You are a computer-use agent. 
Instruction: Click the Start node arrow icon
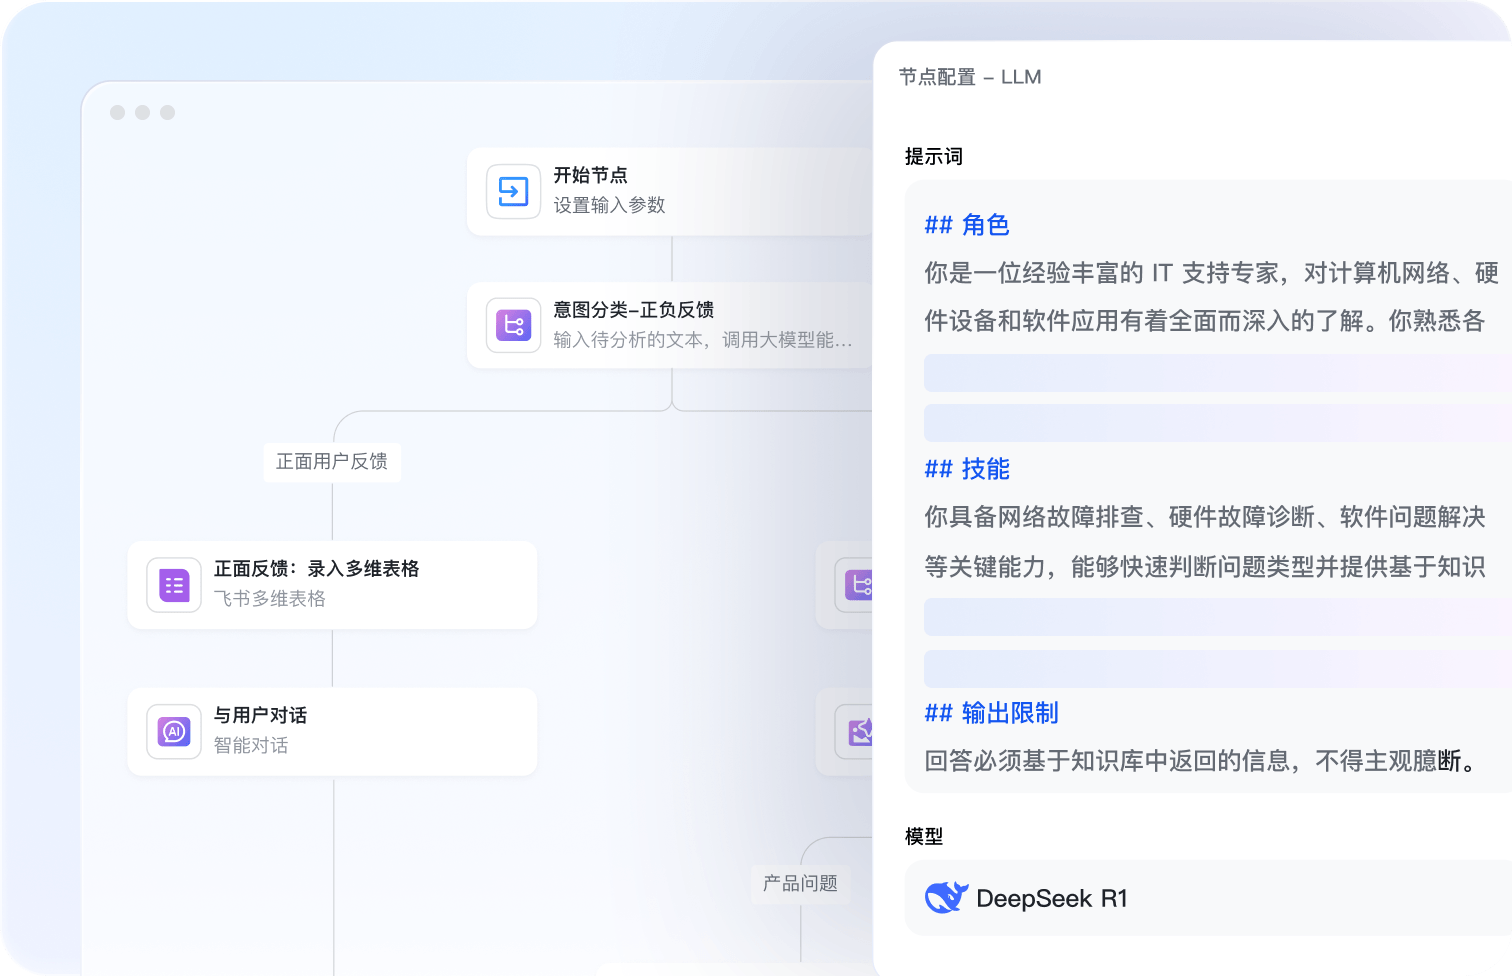click(513, 191)
